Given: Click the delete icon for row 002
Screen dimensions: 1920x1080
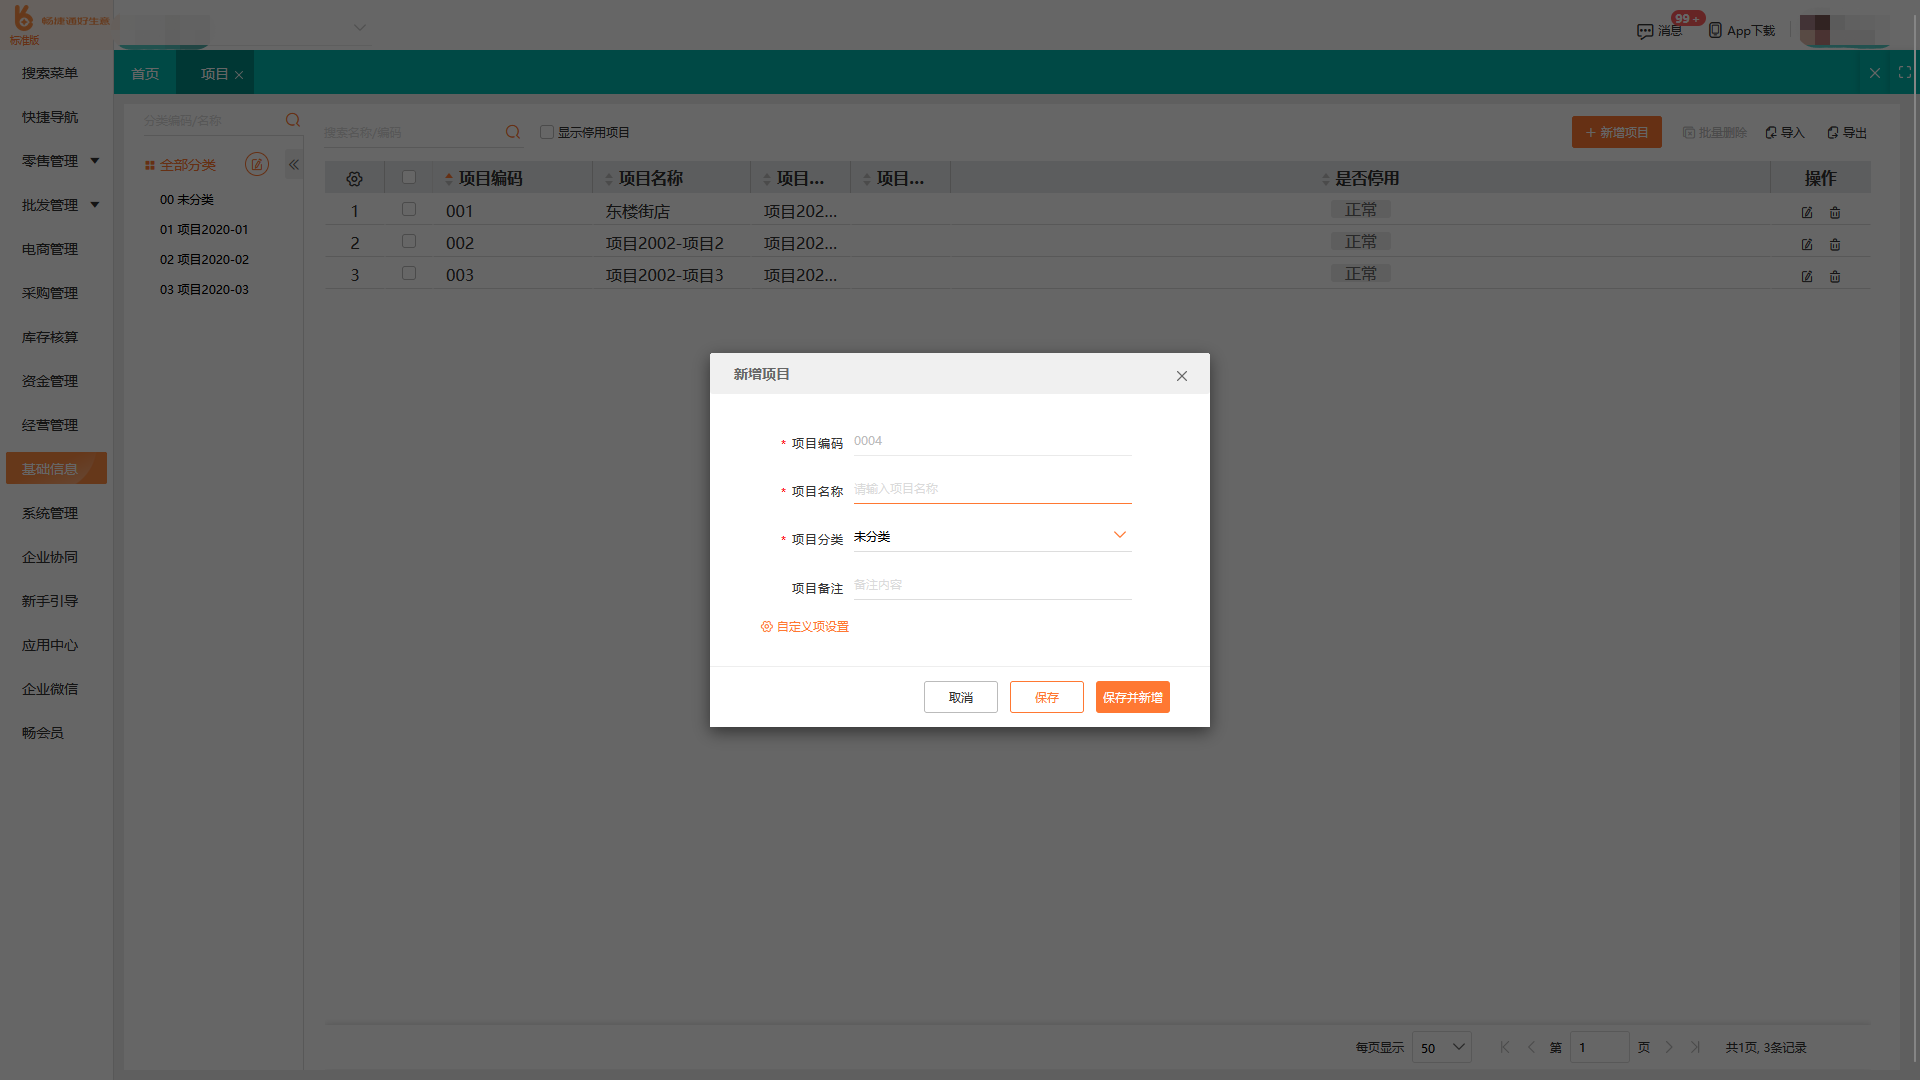Looking at the screenshot, I should (x=1834, y=244).
